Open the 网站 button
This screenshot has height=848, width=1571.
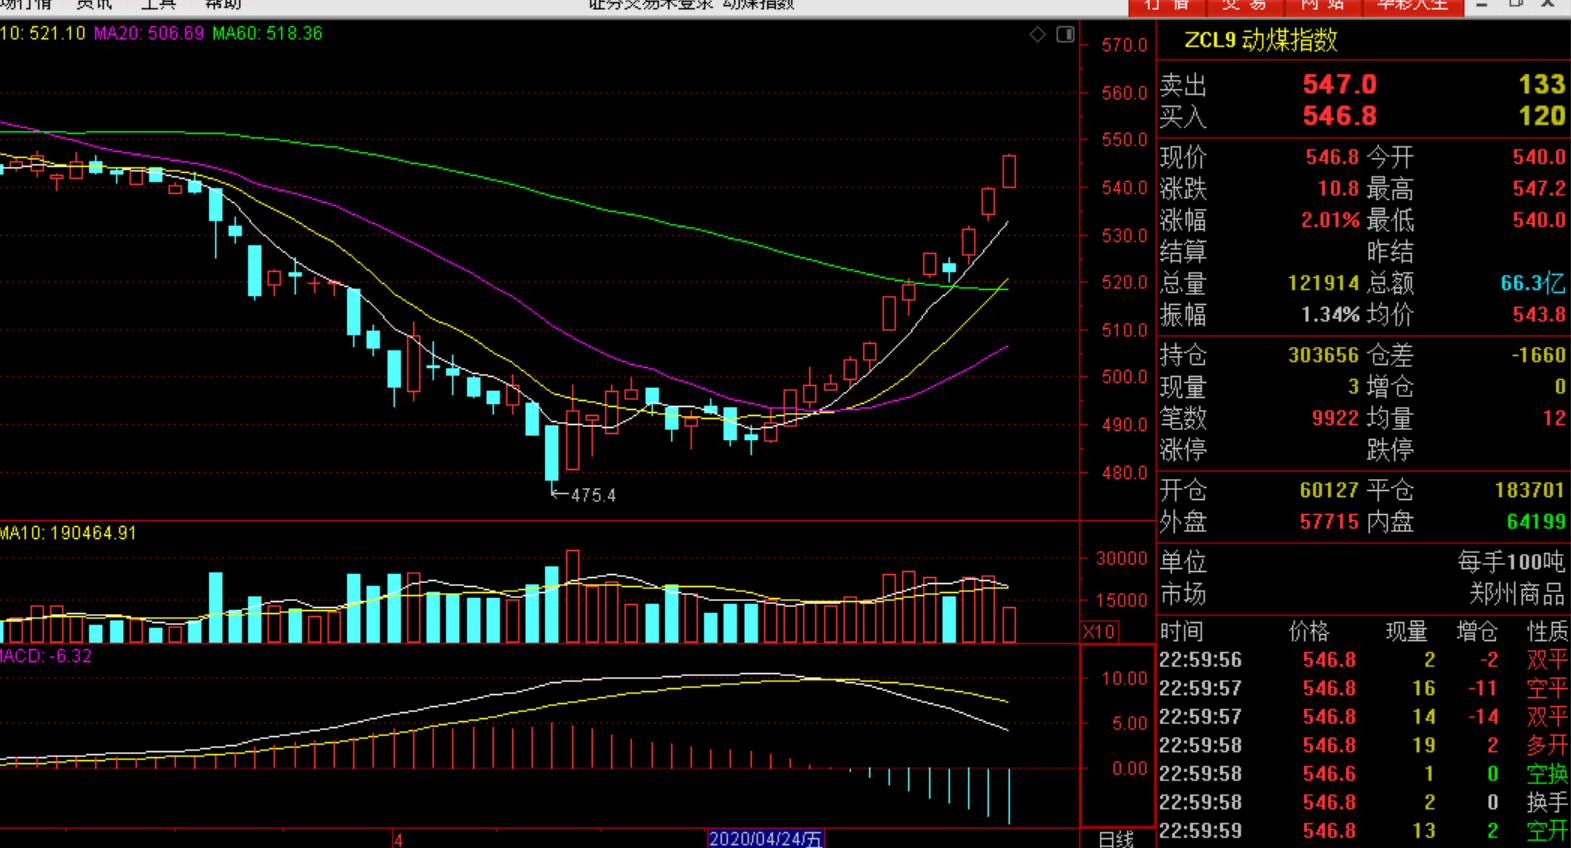tap(1322, 6)
